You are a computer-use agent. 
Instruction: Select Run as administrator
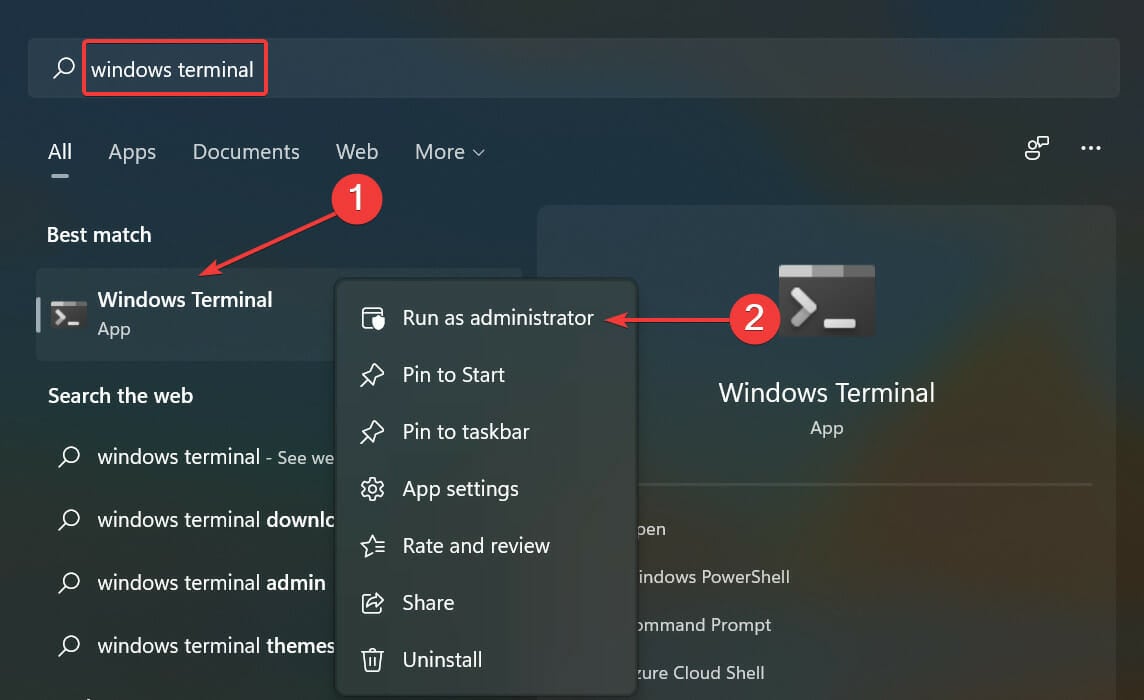pyautogui.click(x=497, y=317)
